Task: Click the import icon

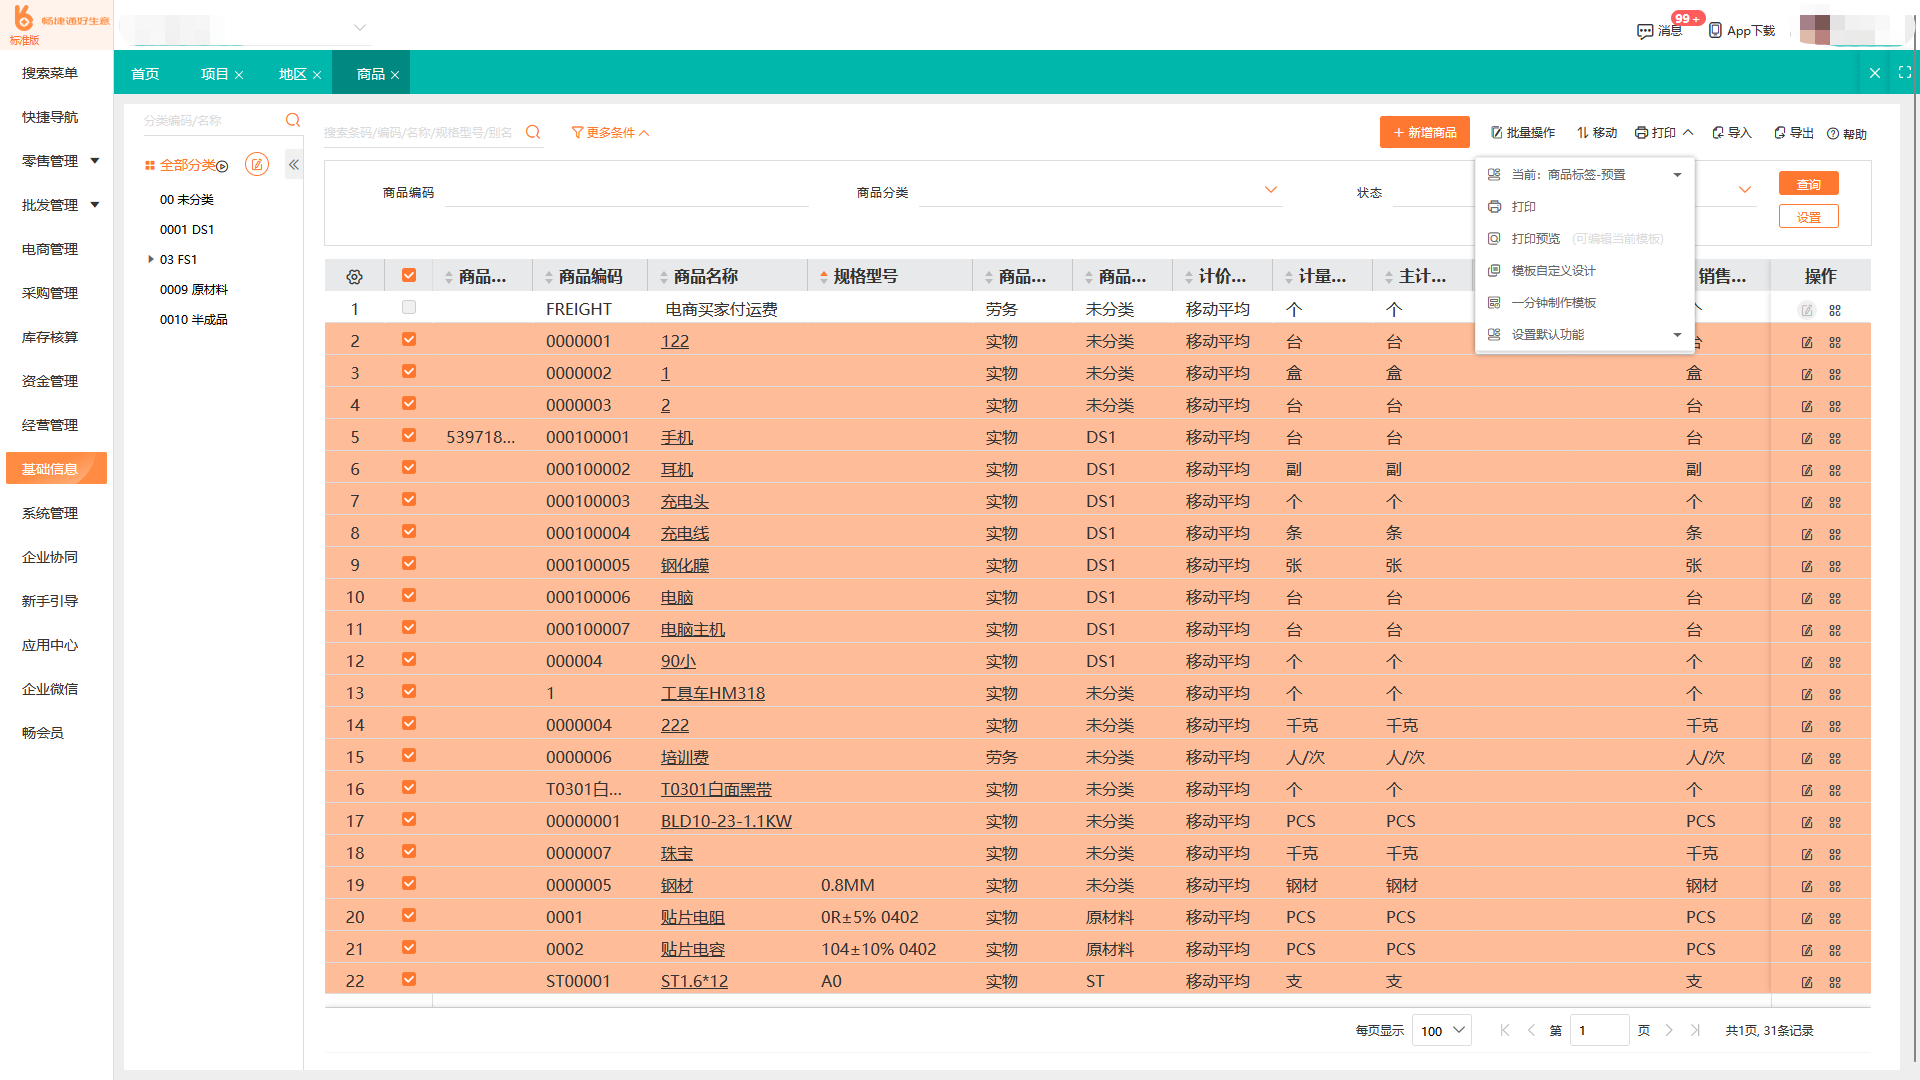Action: coord(1729,132)
